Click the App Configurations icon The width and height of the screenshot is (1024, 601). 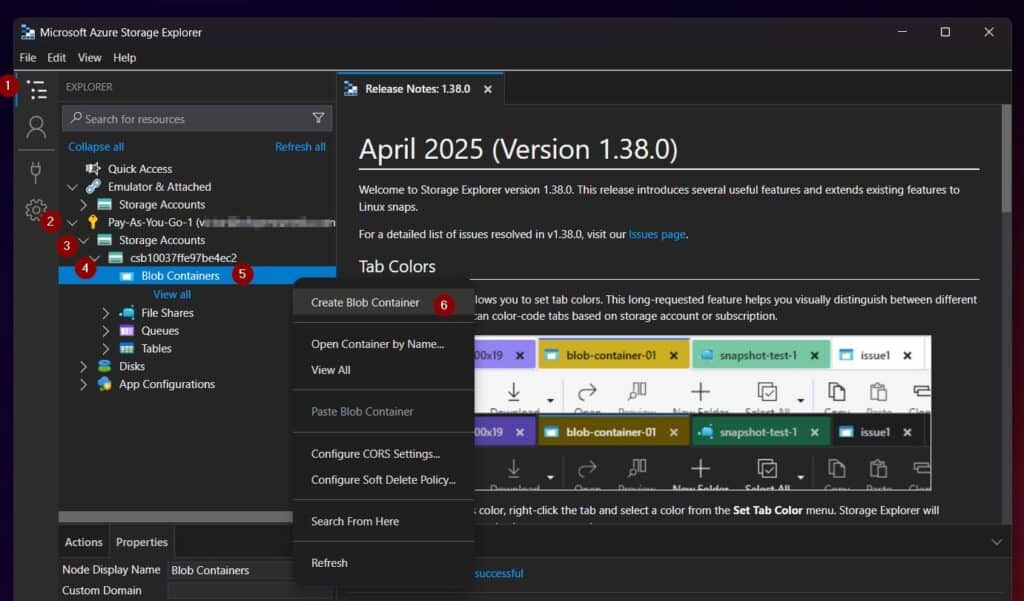(104, 384)
